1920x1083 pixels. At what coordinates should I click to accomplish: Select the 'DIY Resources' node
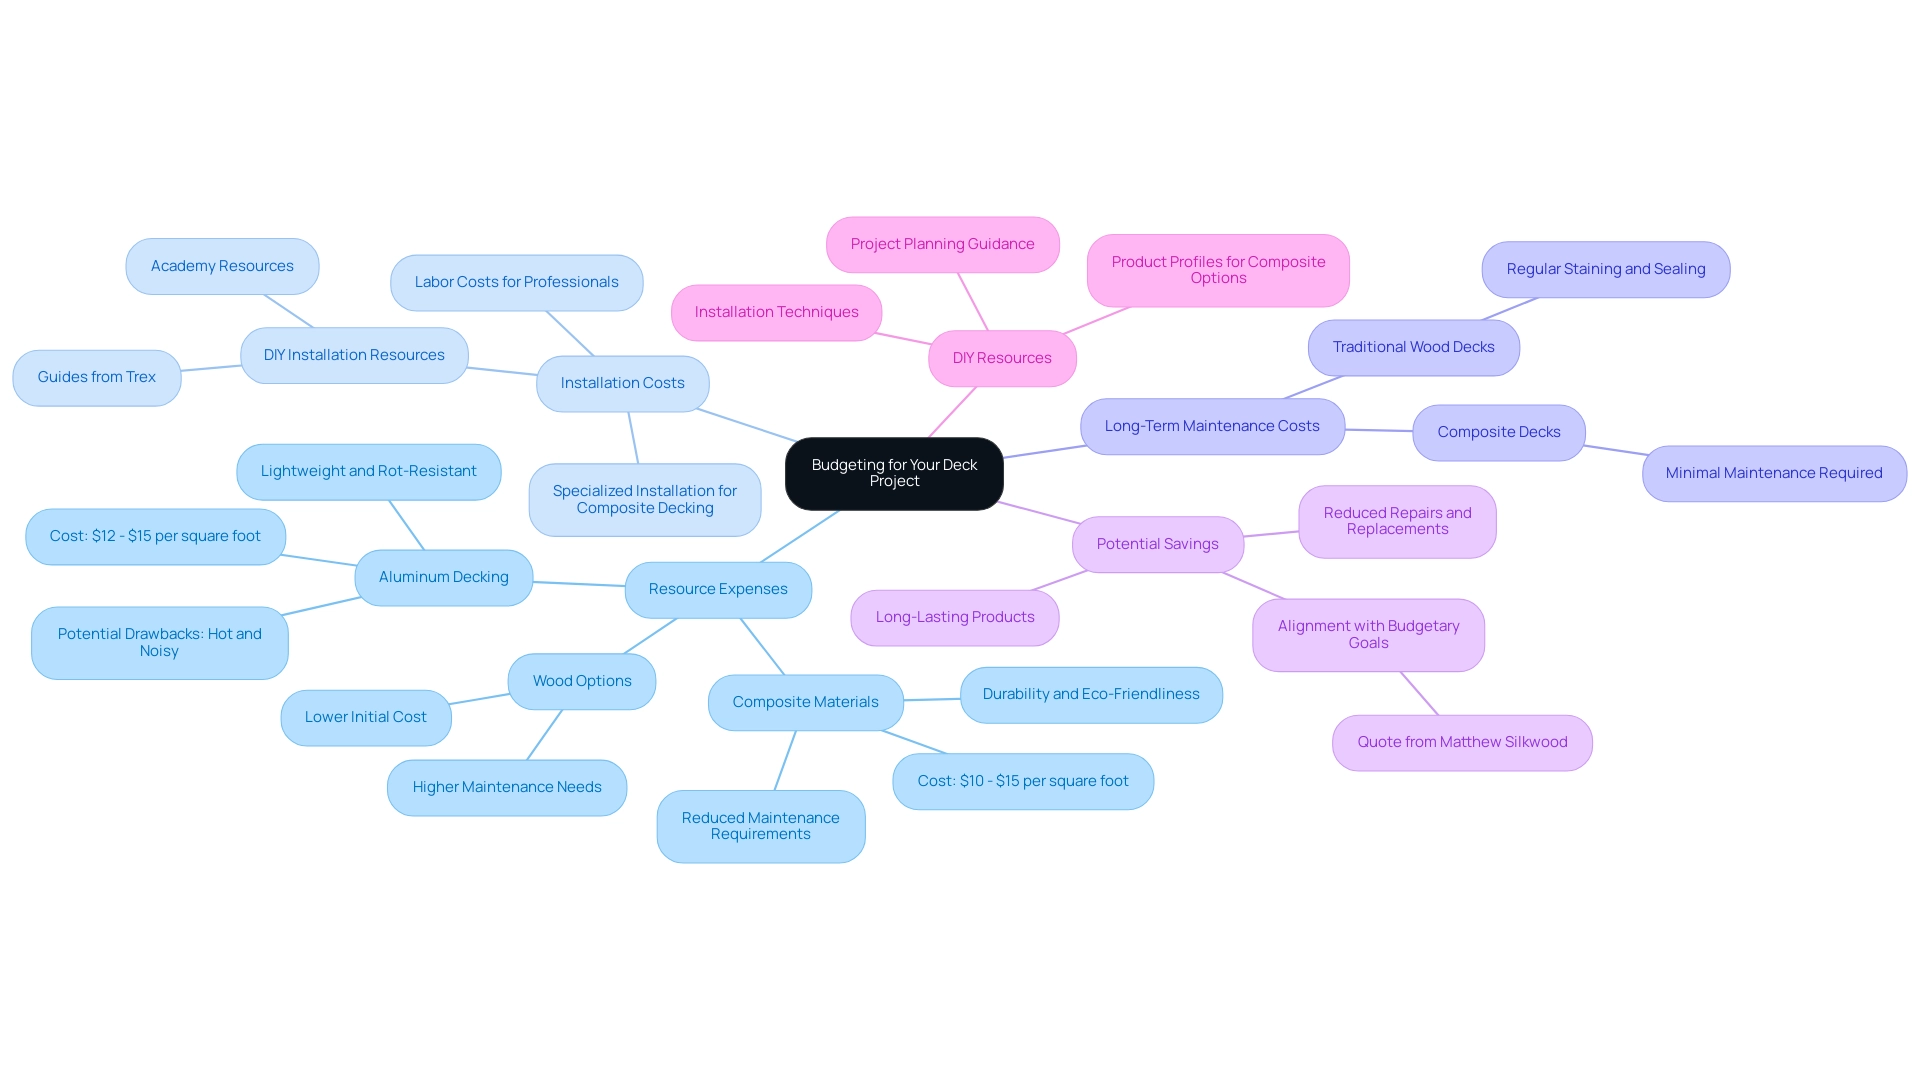[x=1001, y=357]
